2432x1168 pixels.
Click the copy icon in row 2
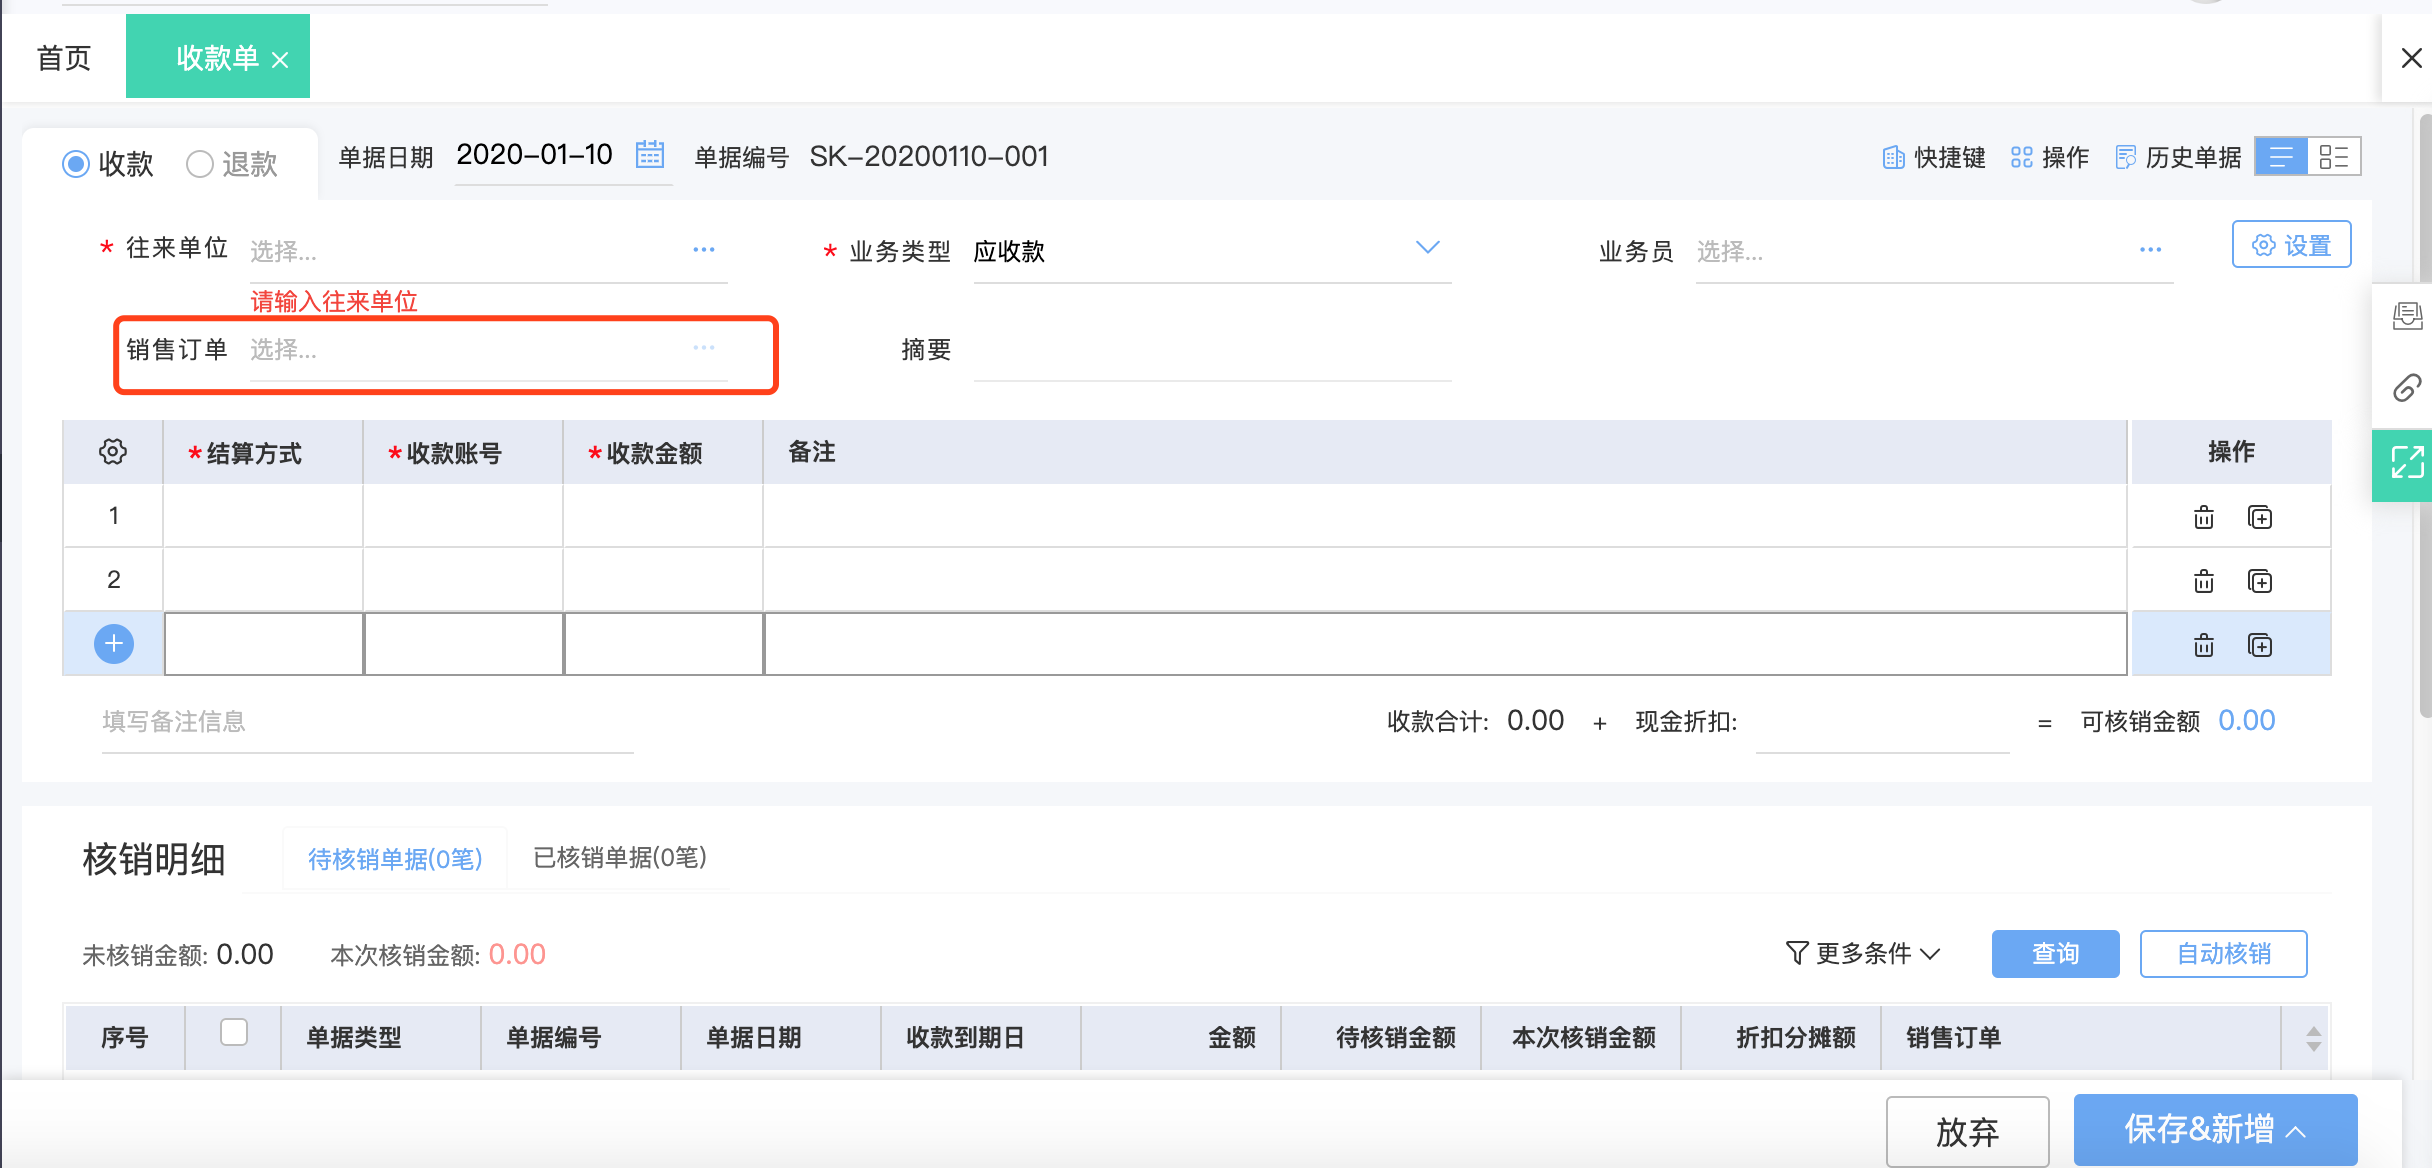pos(2258,579)
